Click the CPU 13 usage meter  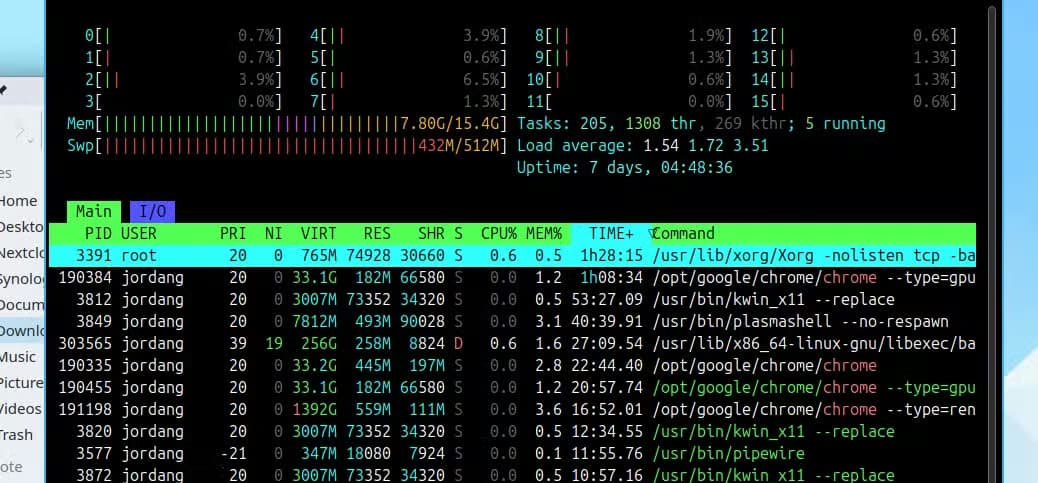855,58
